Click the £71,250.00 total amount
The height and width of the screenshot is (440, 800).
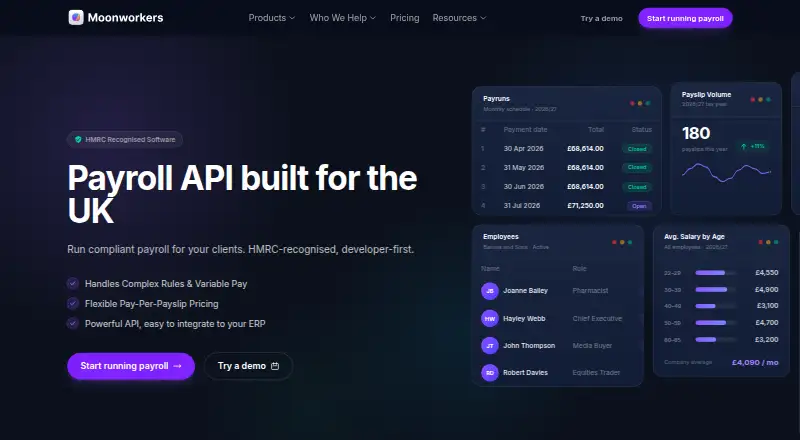tap(585, 206)
